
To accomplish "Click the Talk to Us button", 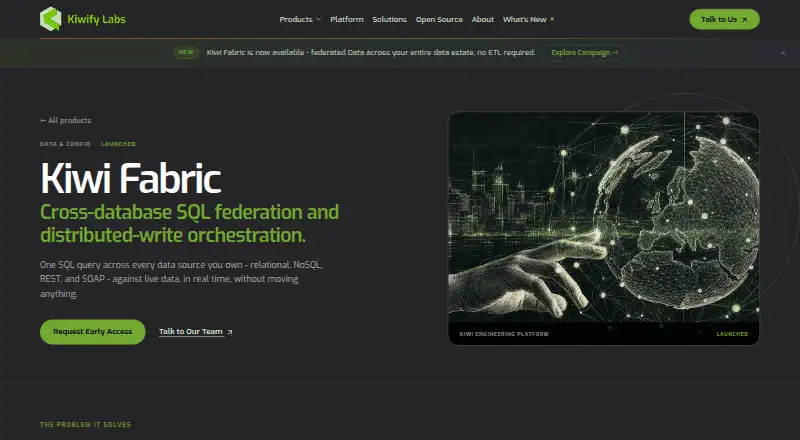I will click(724, 19).
